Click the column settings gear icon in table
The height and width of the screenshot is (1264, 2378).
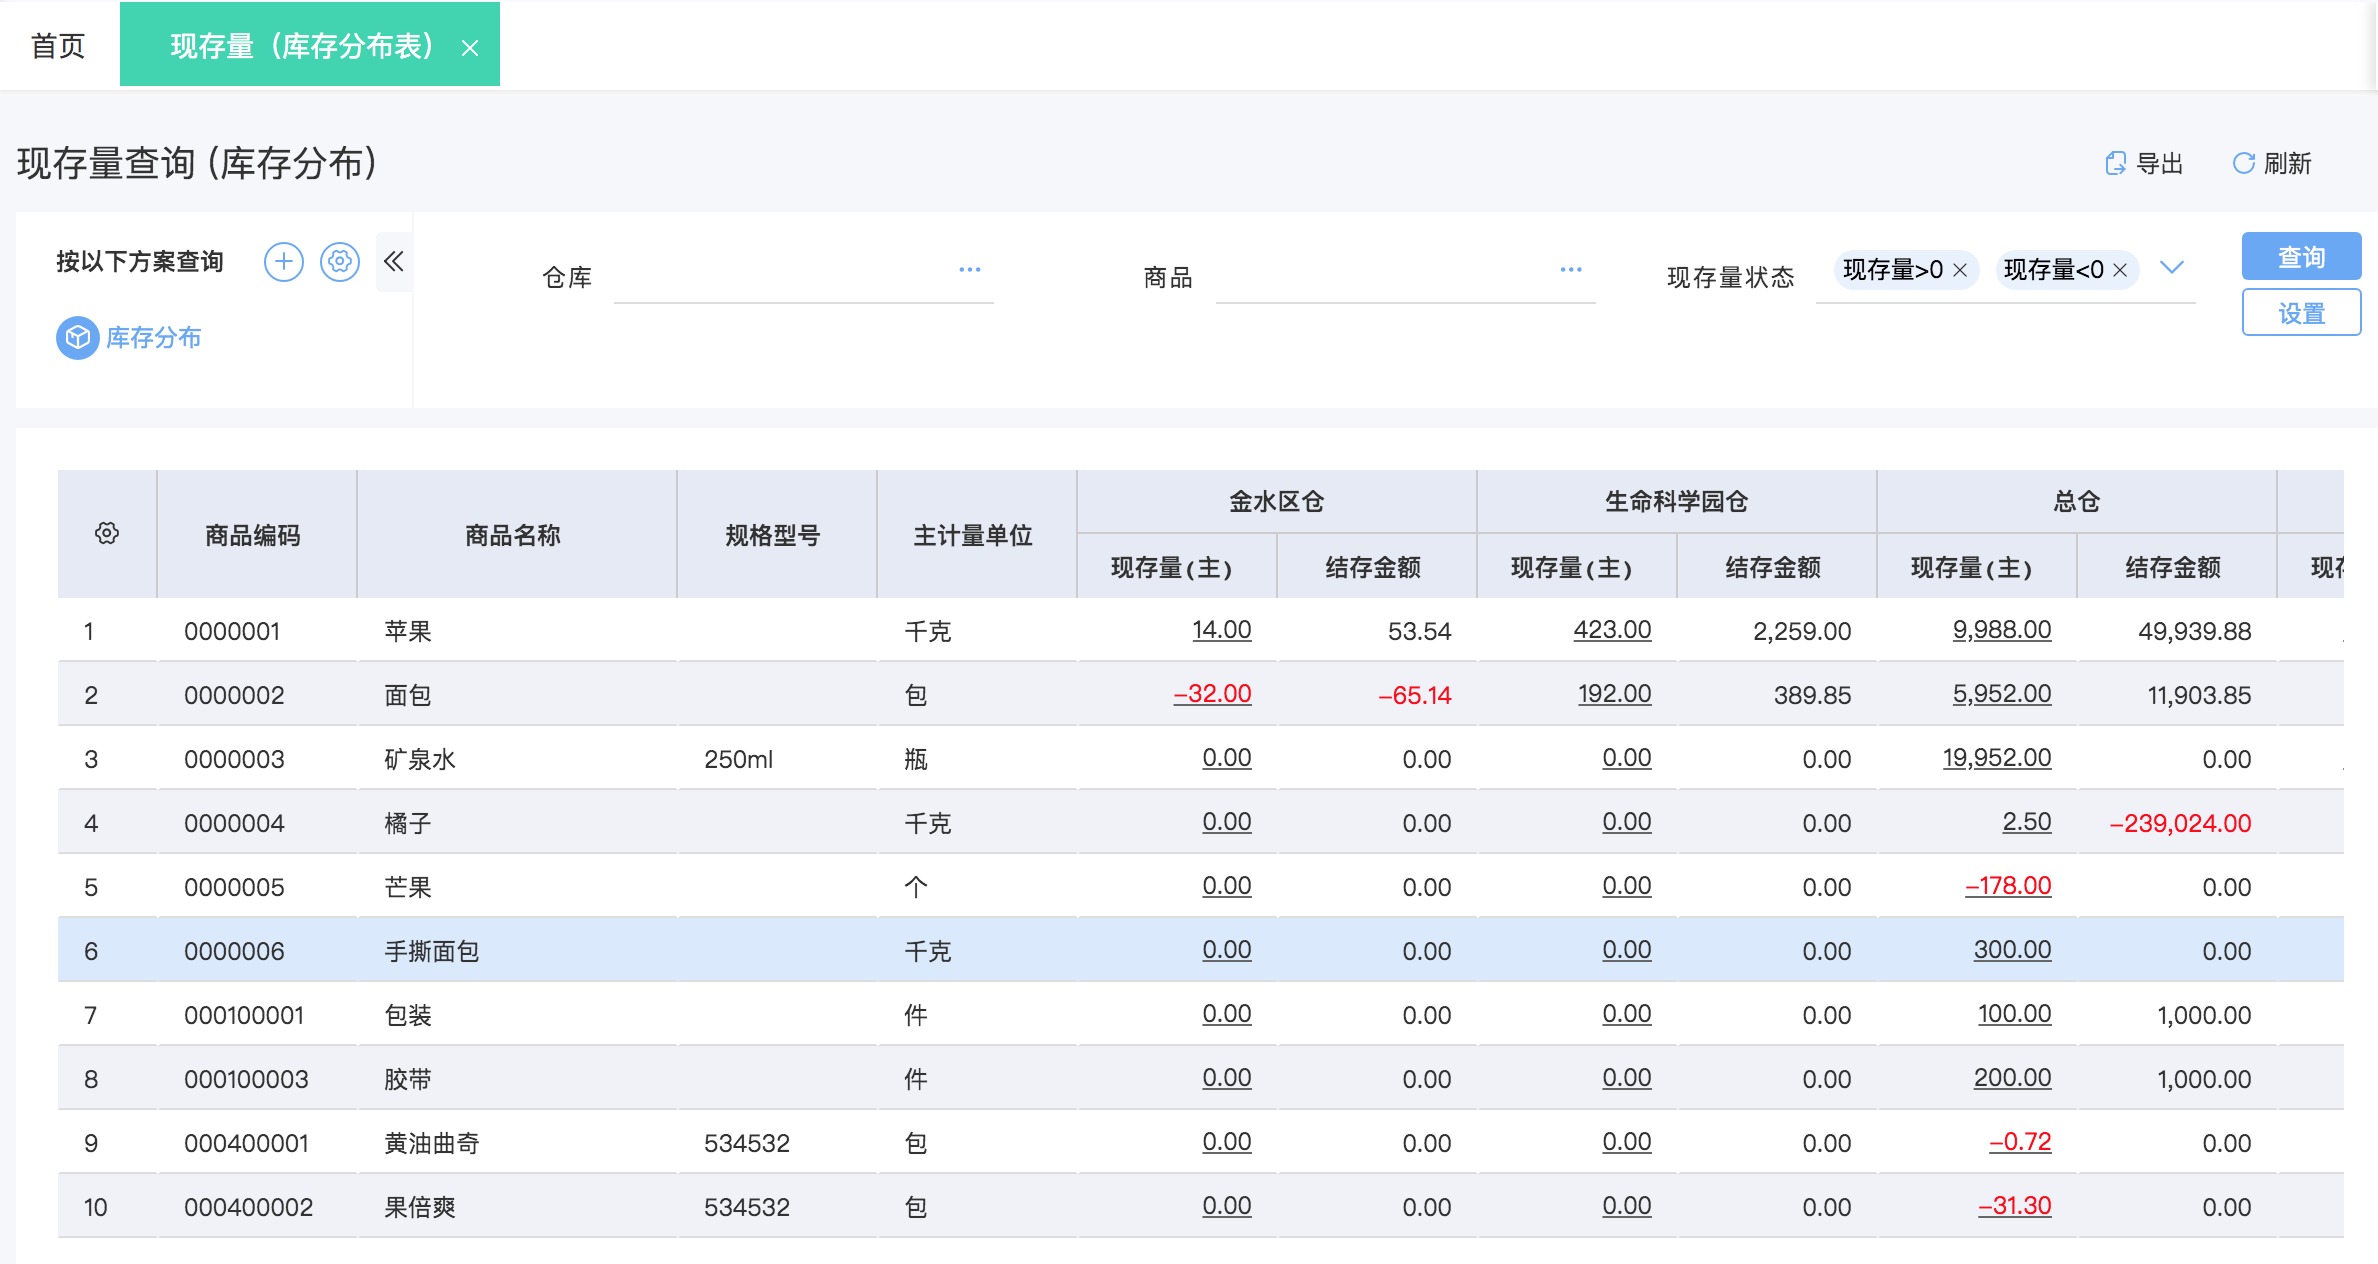point(107,533)
